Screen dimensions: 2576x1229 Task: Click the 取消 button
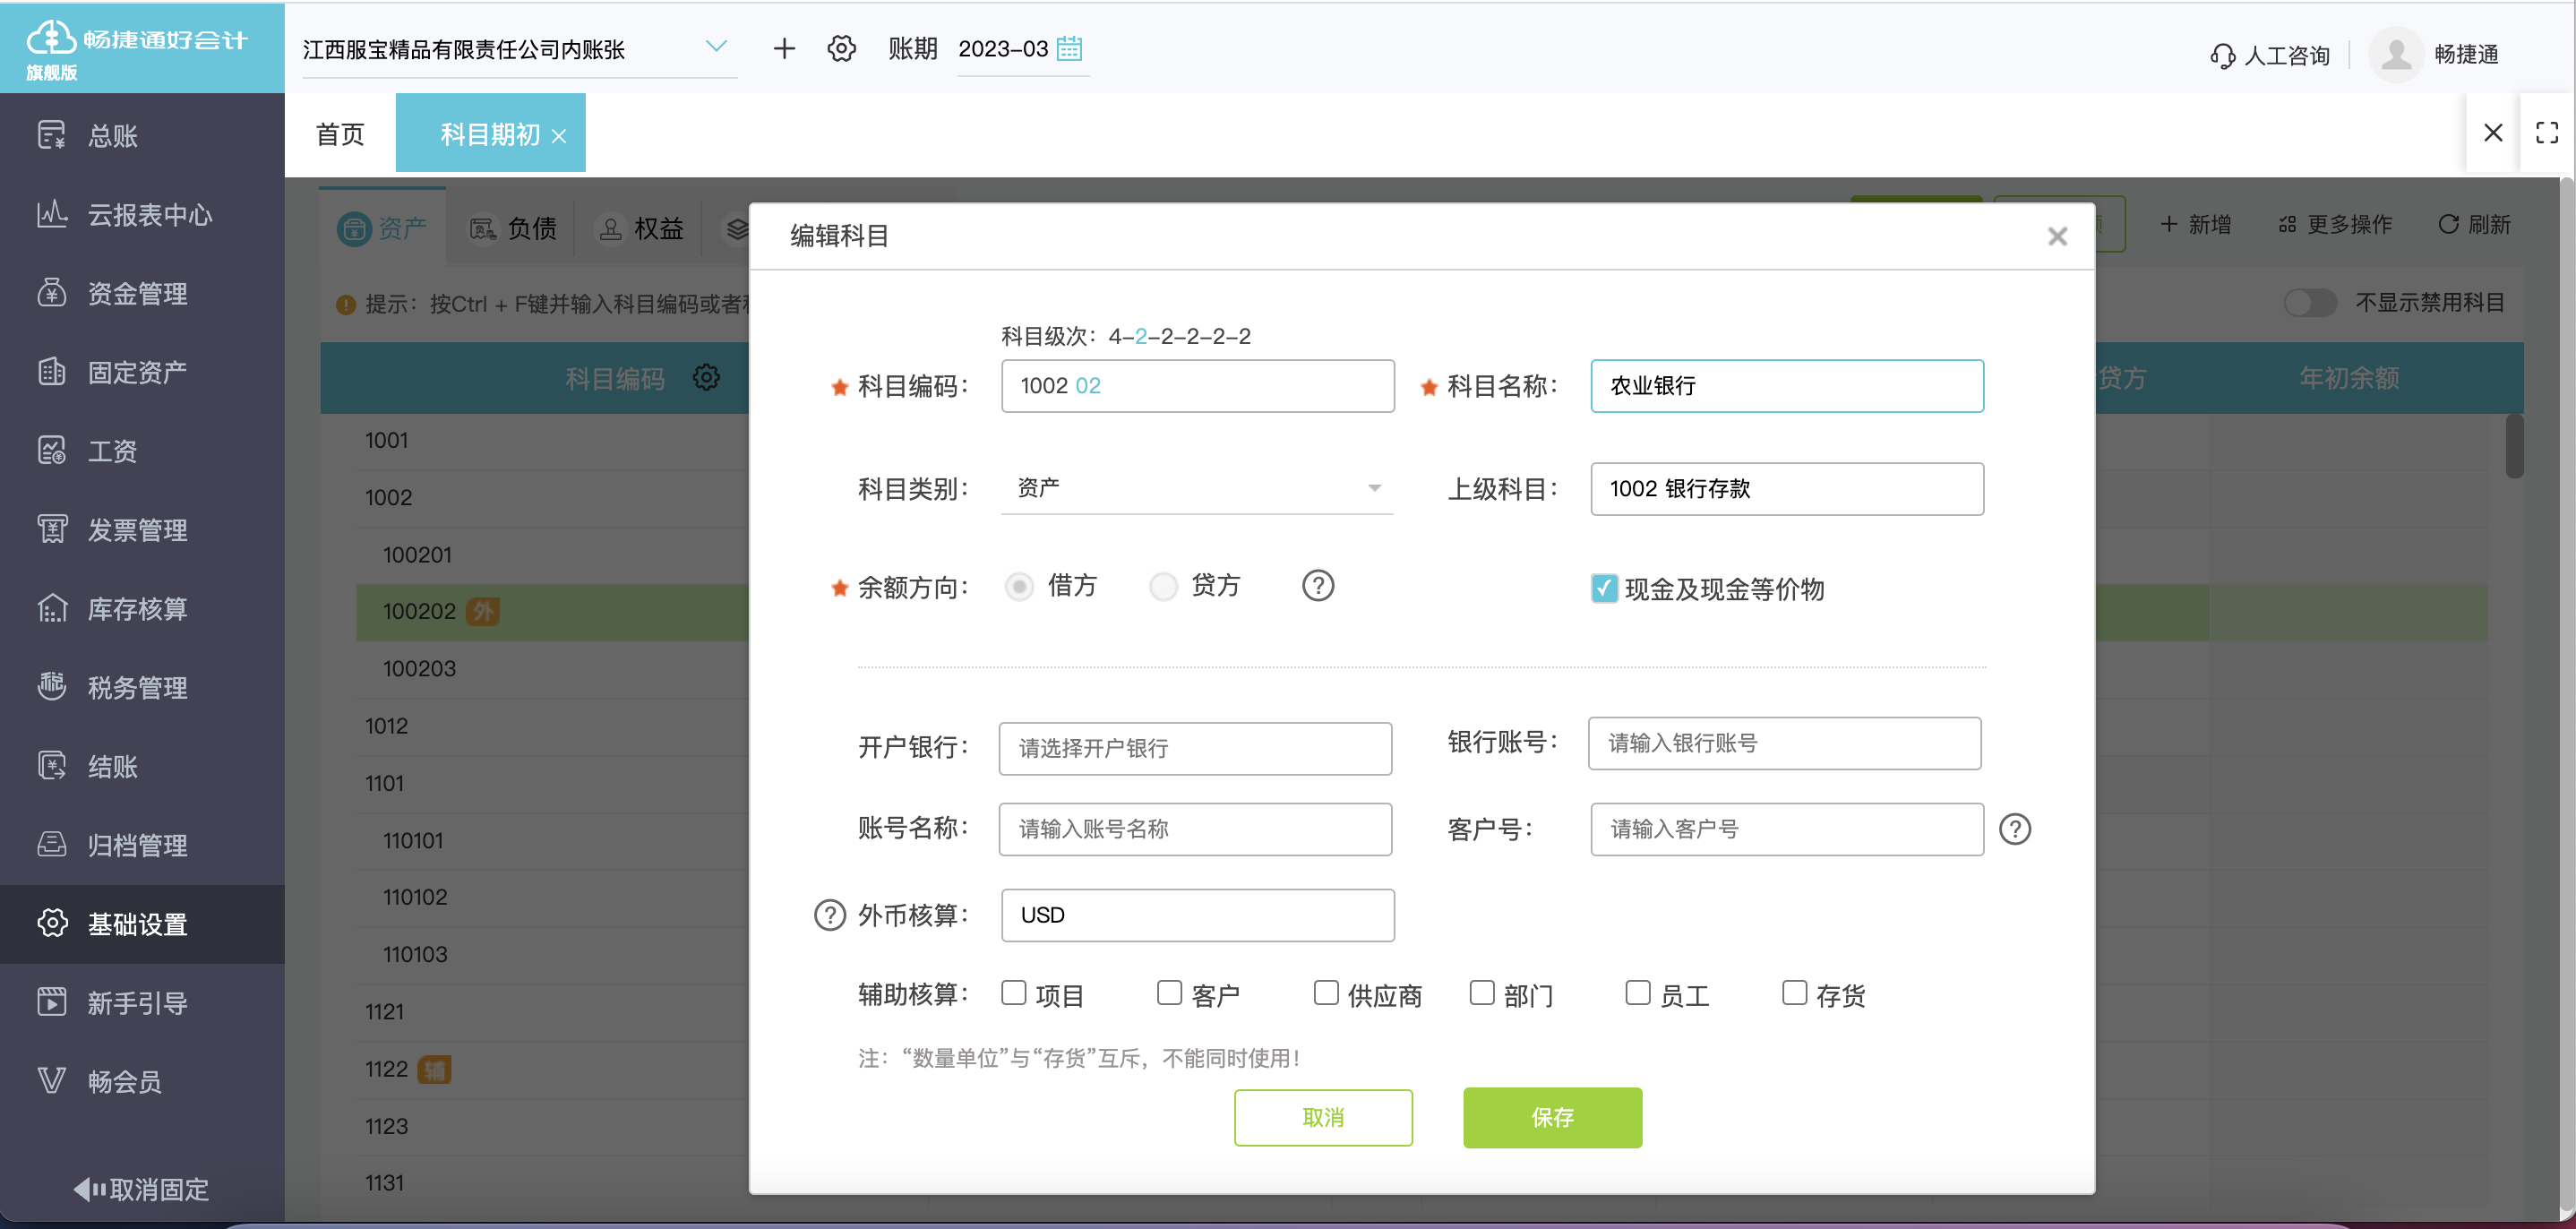coord(1324,1119)
